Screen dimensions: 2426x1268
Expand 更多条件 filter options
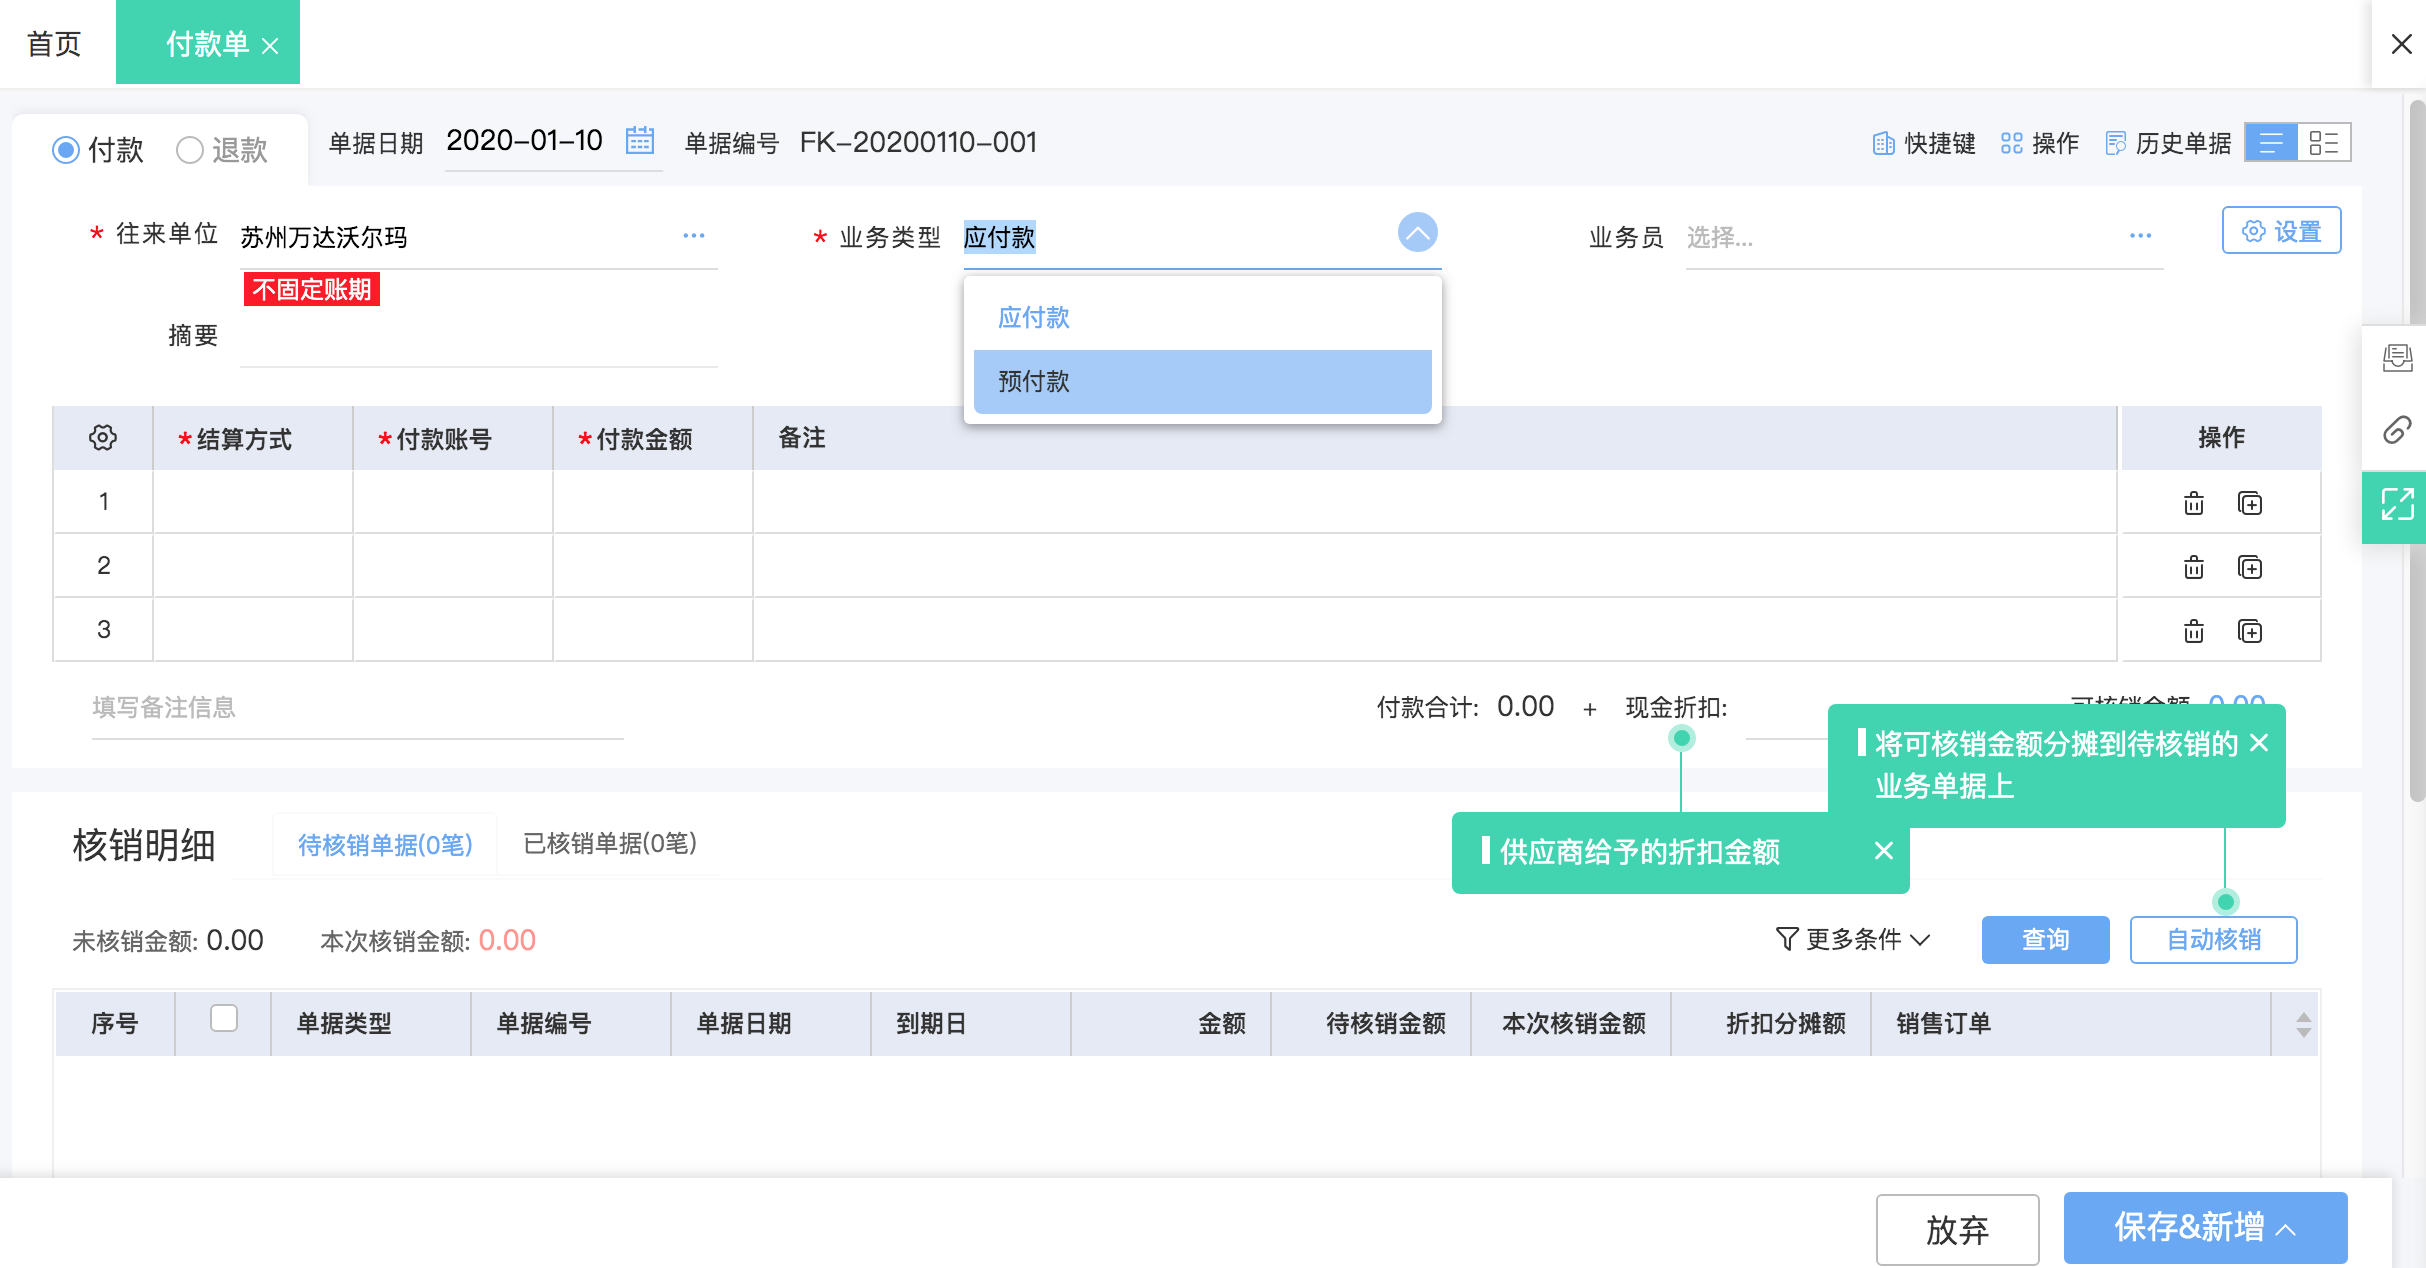[x=1853, y=941]
